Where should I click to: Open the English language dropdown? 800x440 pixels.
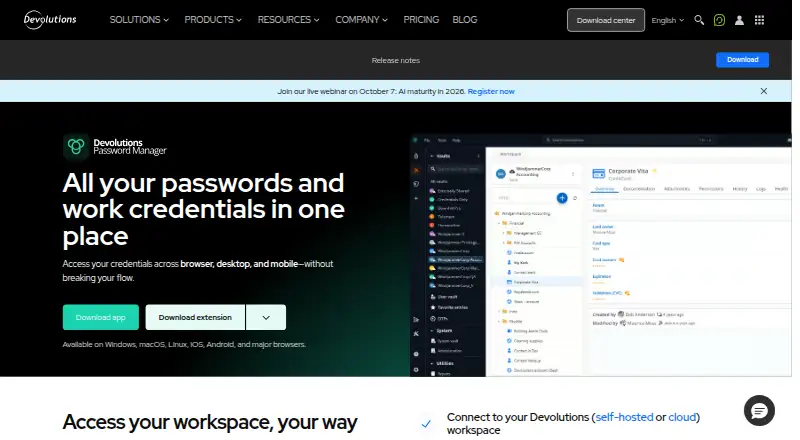(x=667, y=20)
